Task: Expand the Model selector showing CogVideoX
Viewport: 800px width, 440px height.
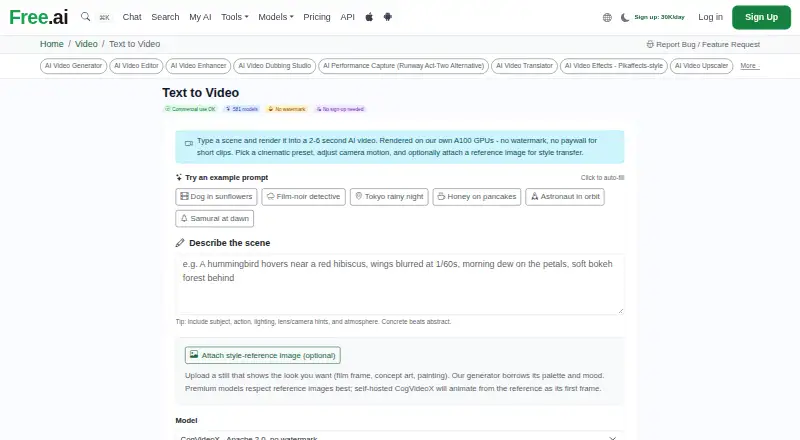Action: pos(399,435)
